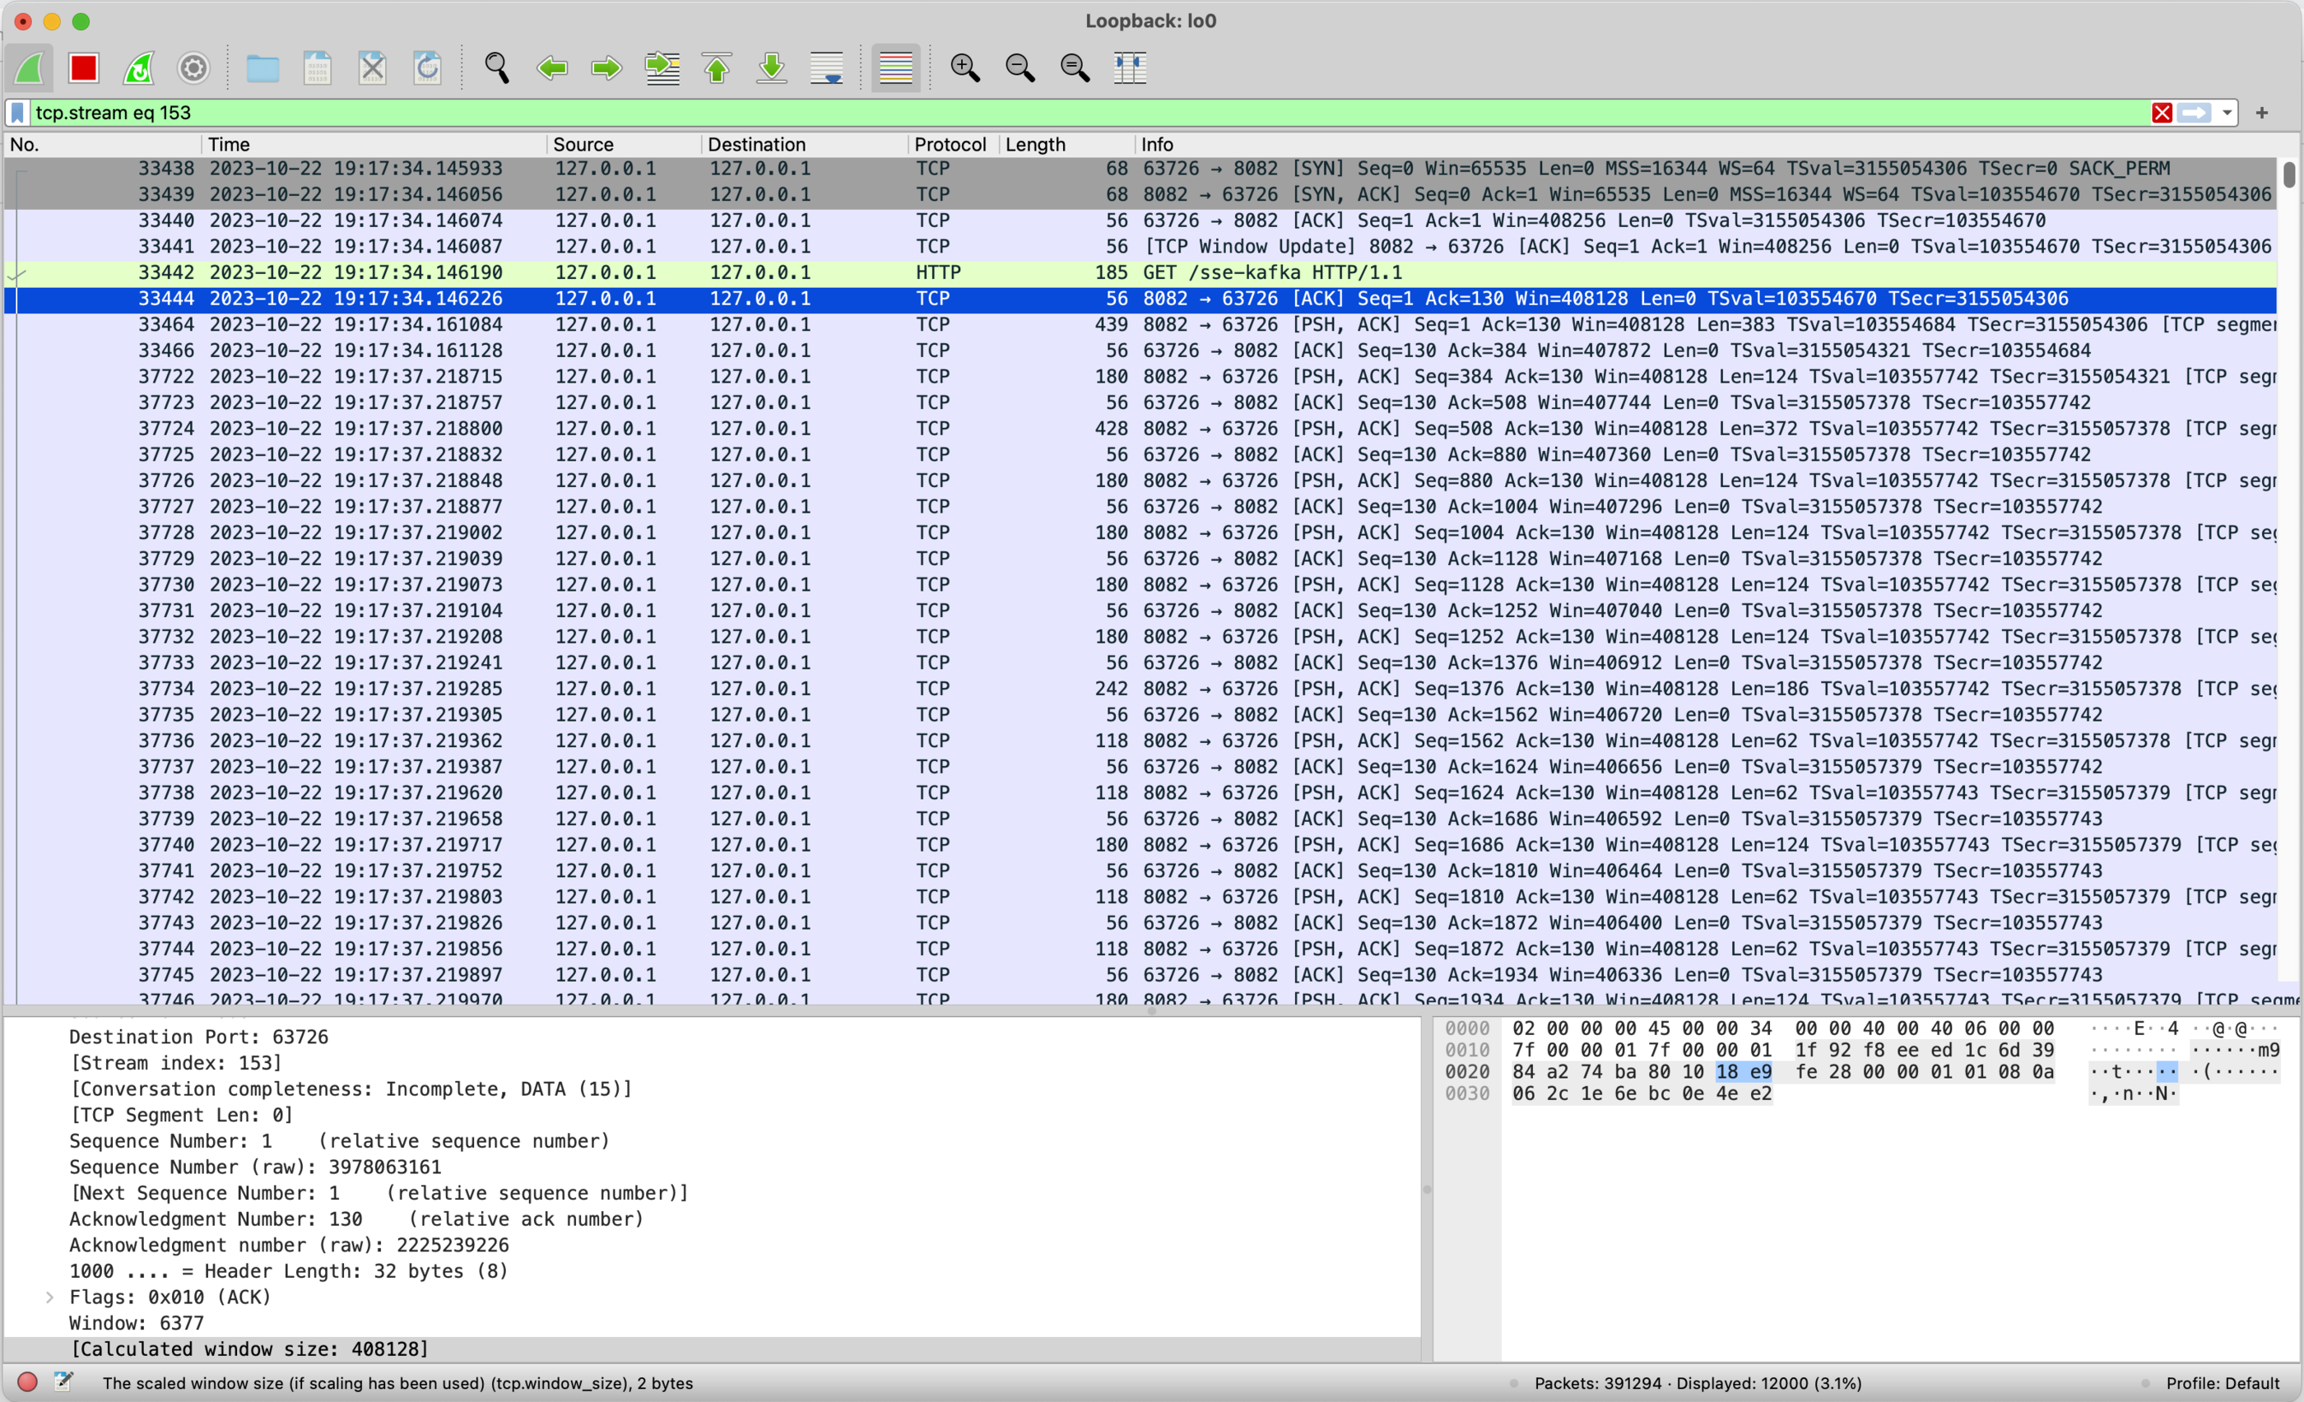The height and width of the screenshot is (1402, 2304).
Task: Sort packets by the Protocol column
Action: [949, 145]
